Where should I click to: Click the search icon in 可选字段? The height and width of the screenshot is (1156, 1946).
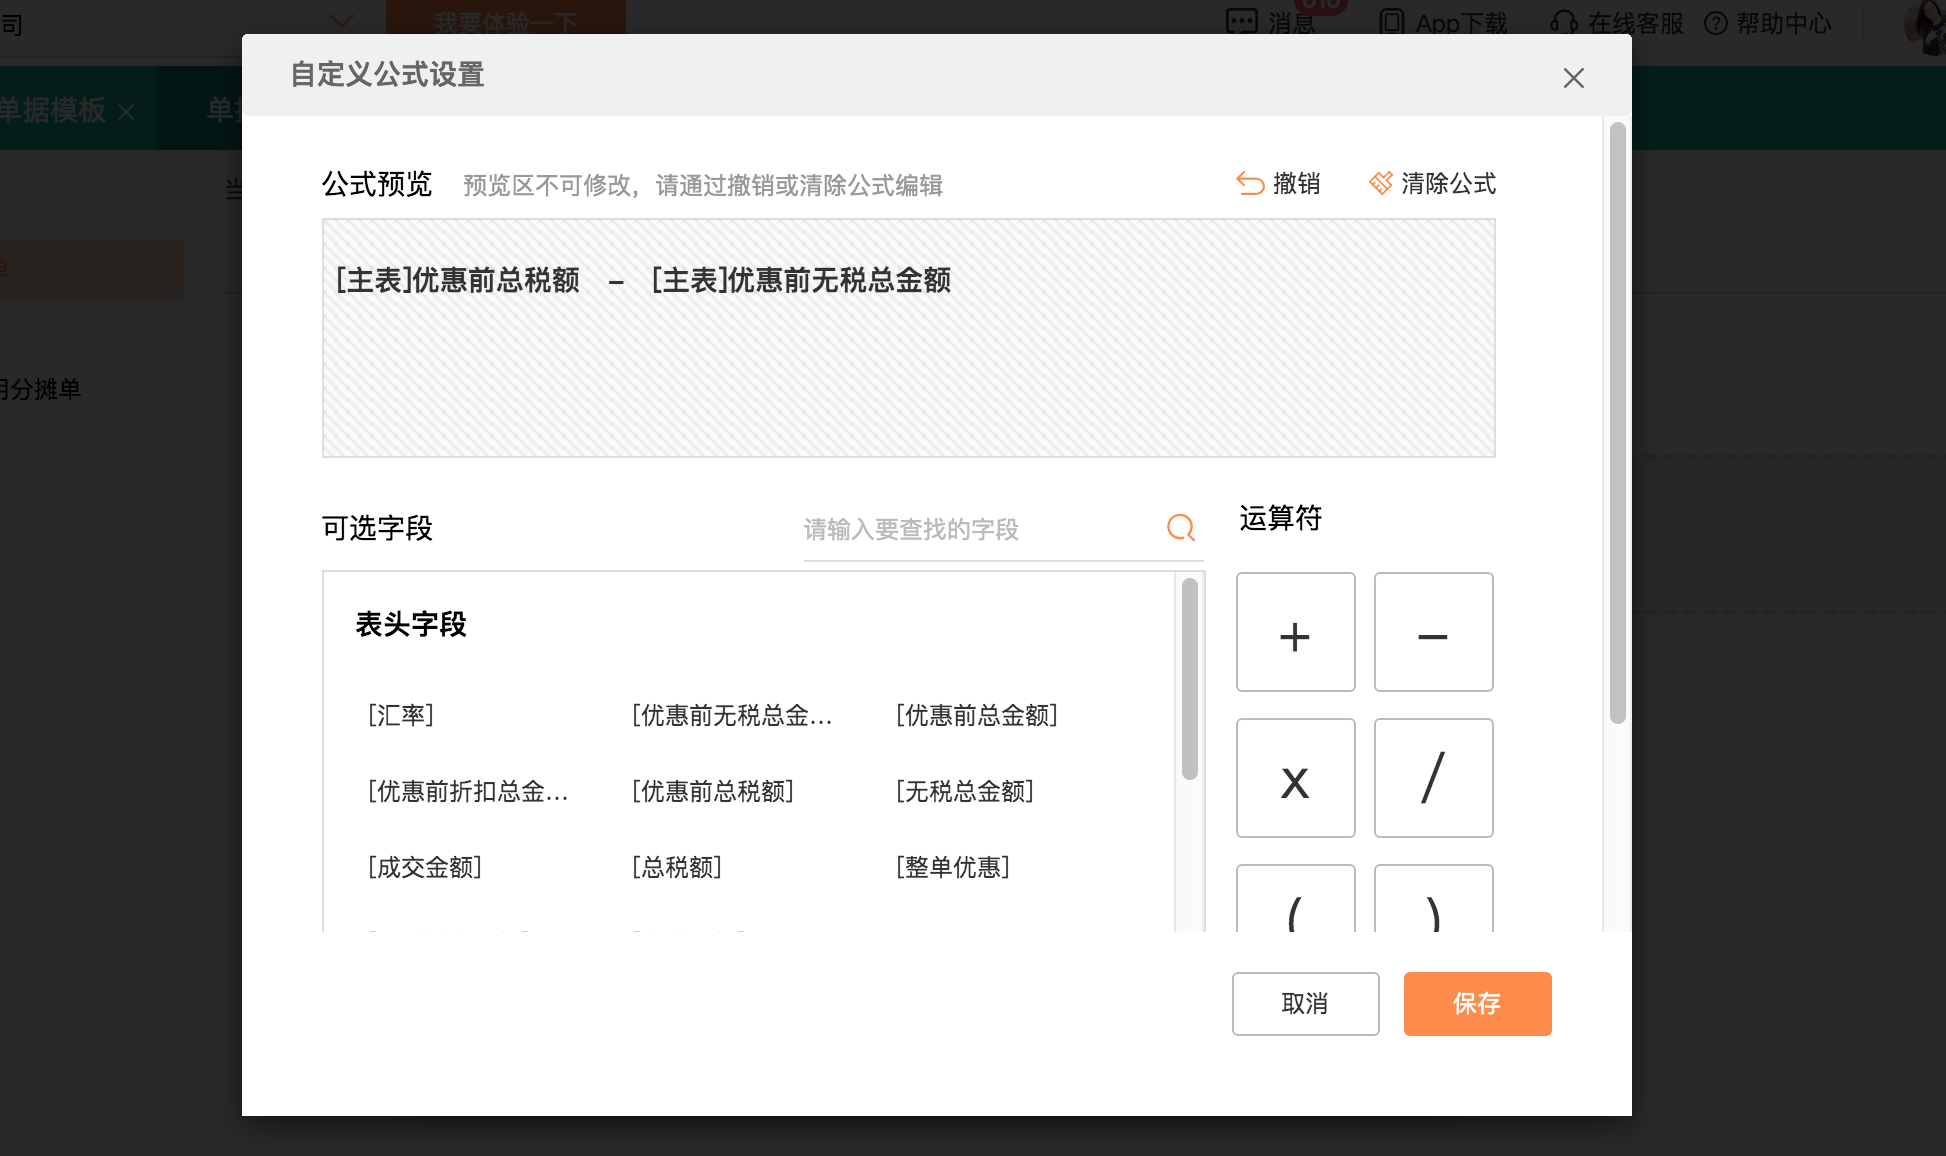1179,528
